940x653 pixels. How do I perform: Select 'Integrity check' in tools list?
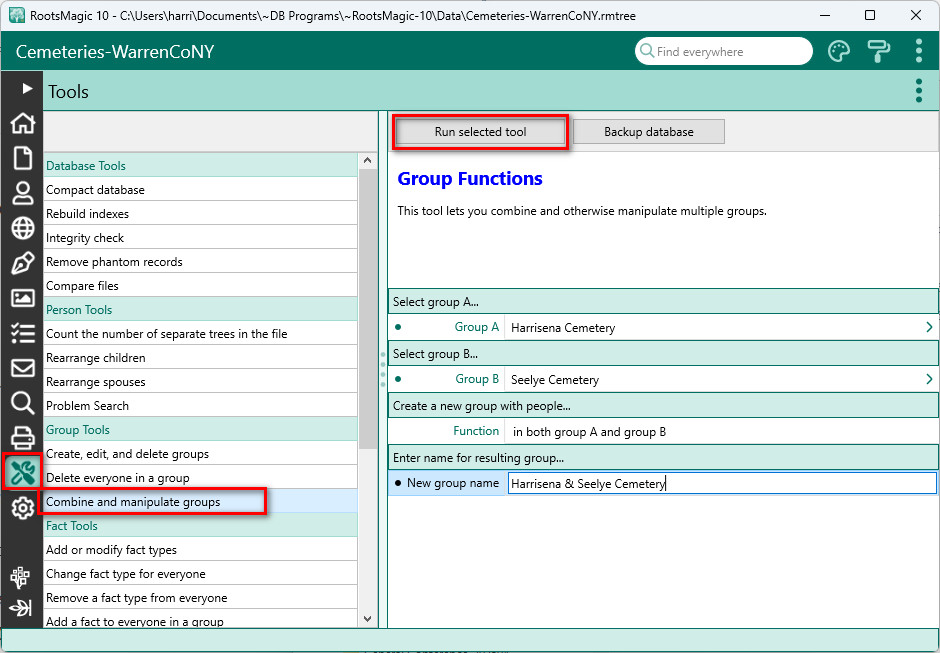point(85,238)
